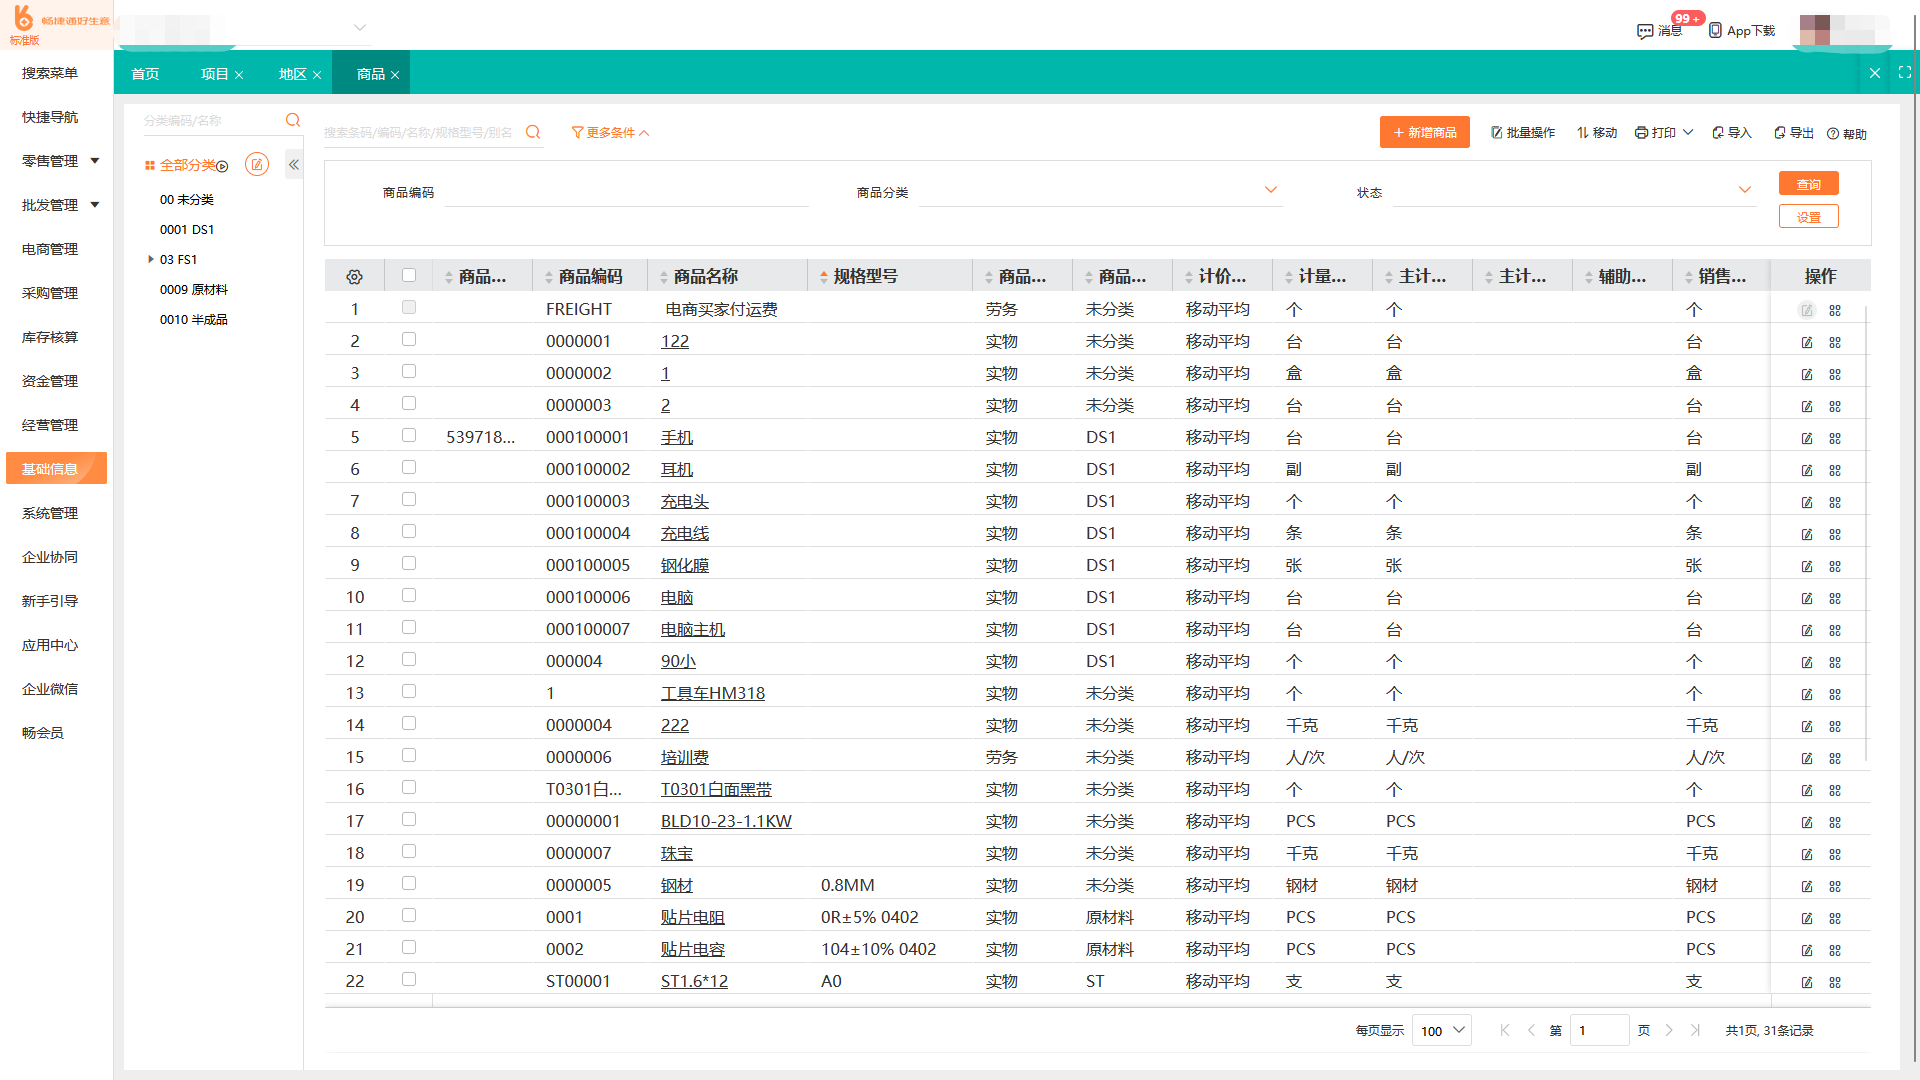The width and height of the screenshot is (1920, 1080).
Task: Toggle select all checkbox in header
Action: coord(409,276)
